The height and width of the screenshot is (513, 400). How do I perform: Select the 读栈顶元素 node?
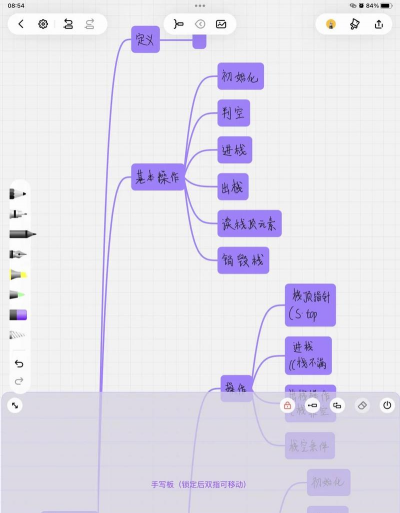coord(250,224)
